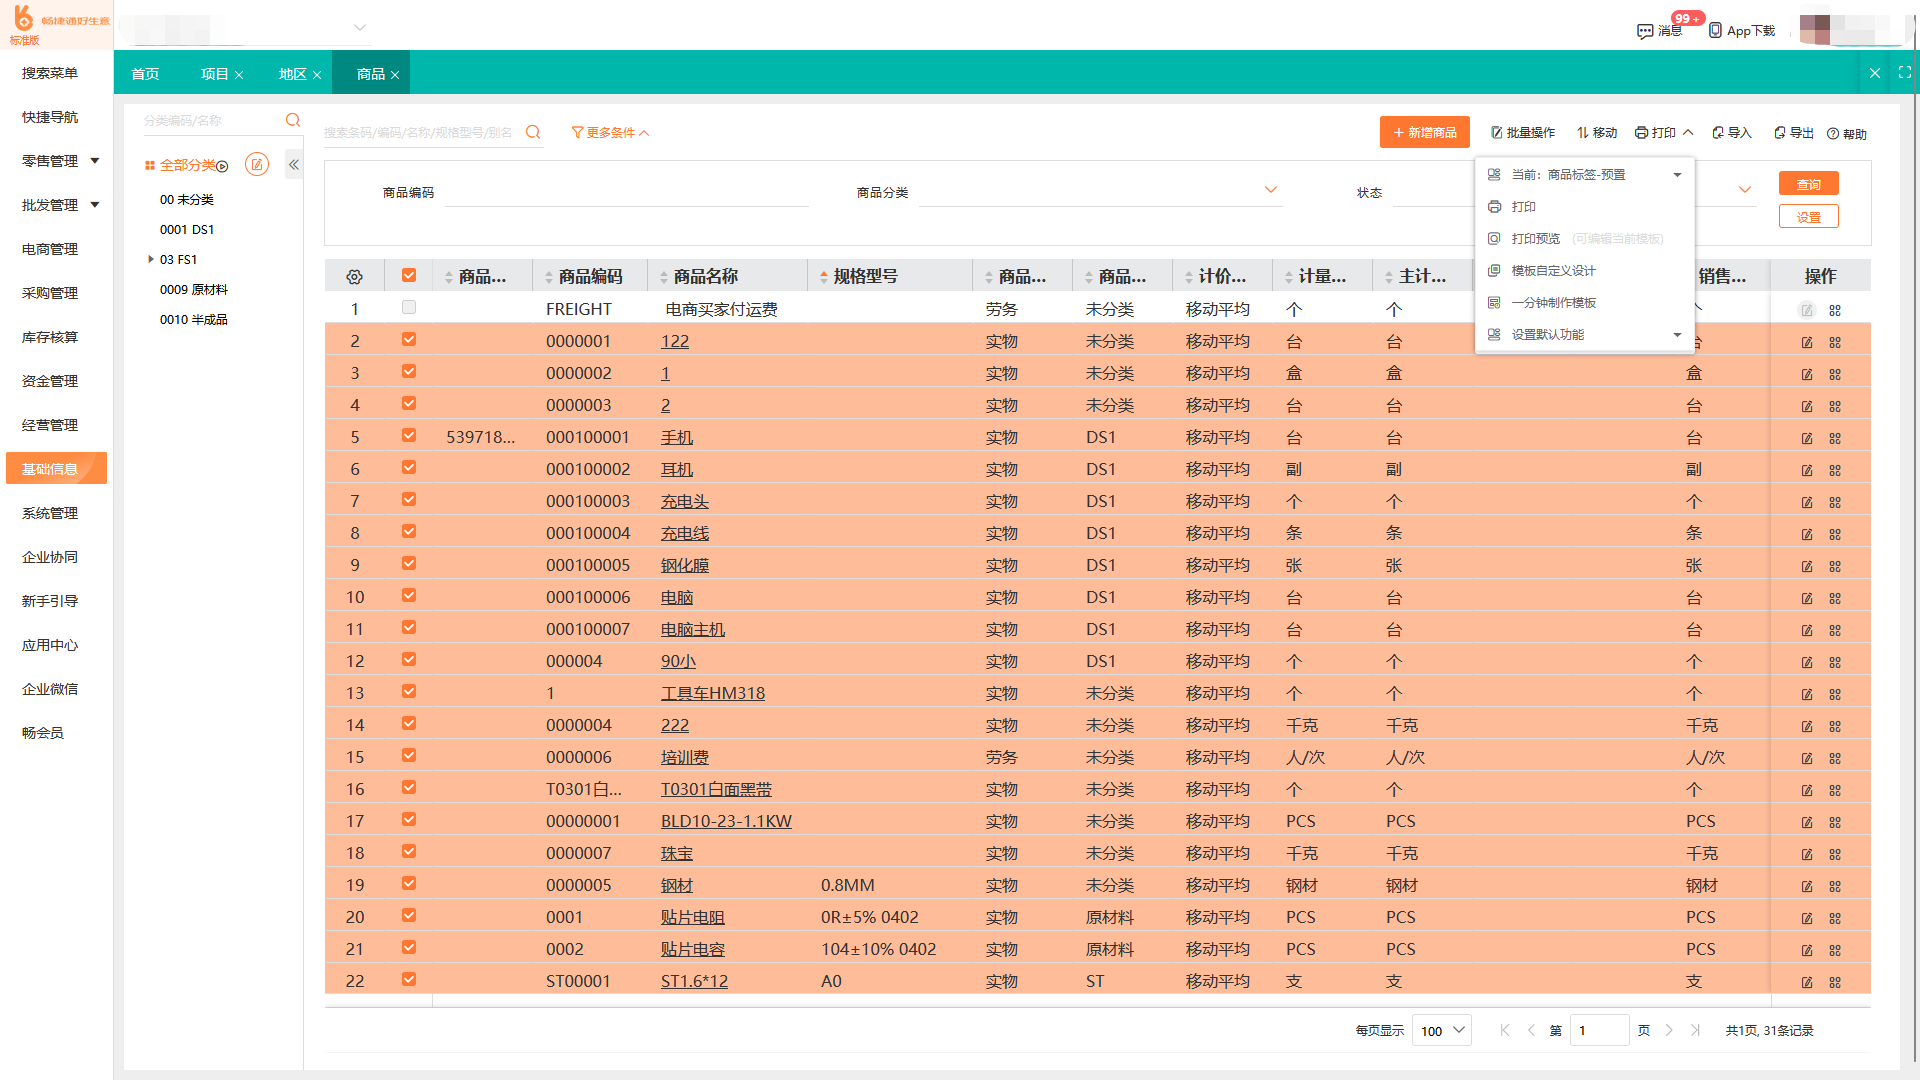The width and height of the screenshot is (1920, 1080).
Task: Toggle checkbox for row 5 item
Action: 411,436
